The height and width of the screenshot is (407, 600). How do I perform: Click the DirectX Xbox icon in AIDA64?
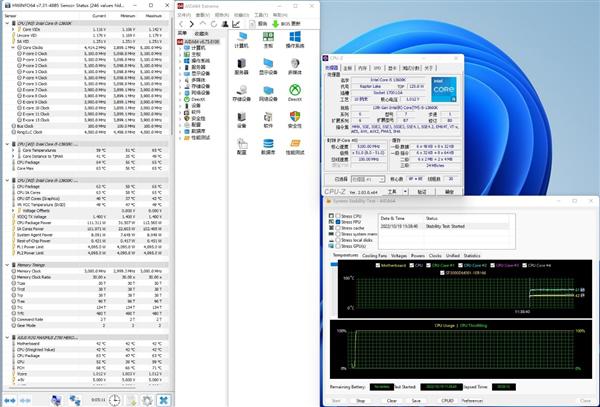tap(295, 90)
